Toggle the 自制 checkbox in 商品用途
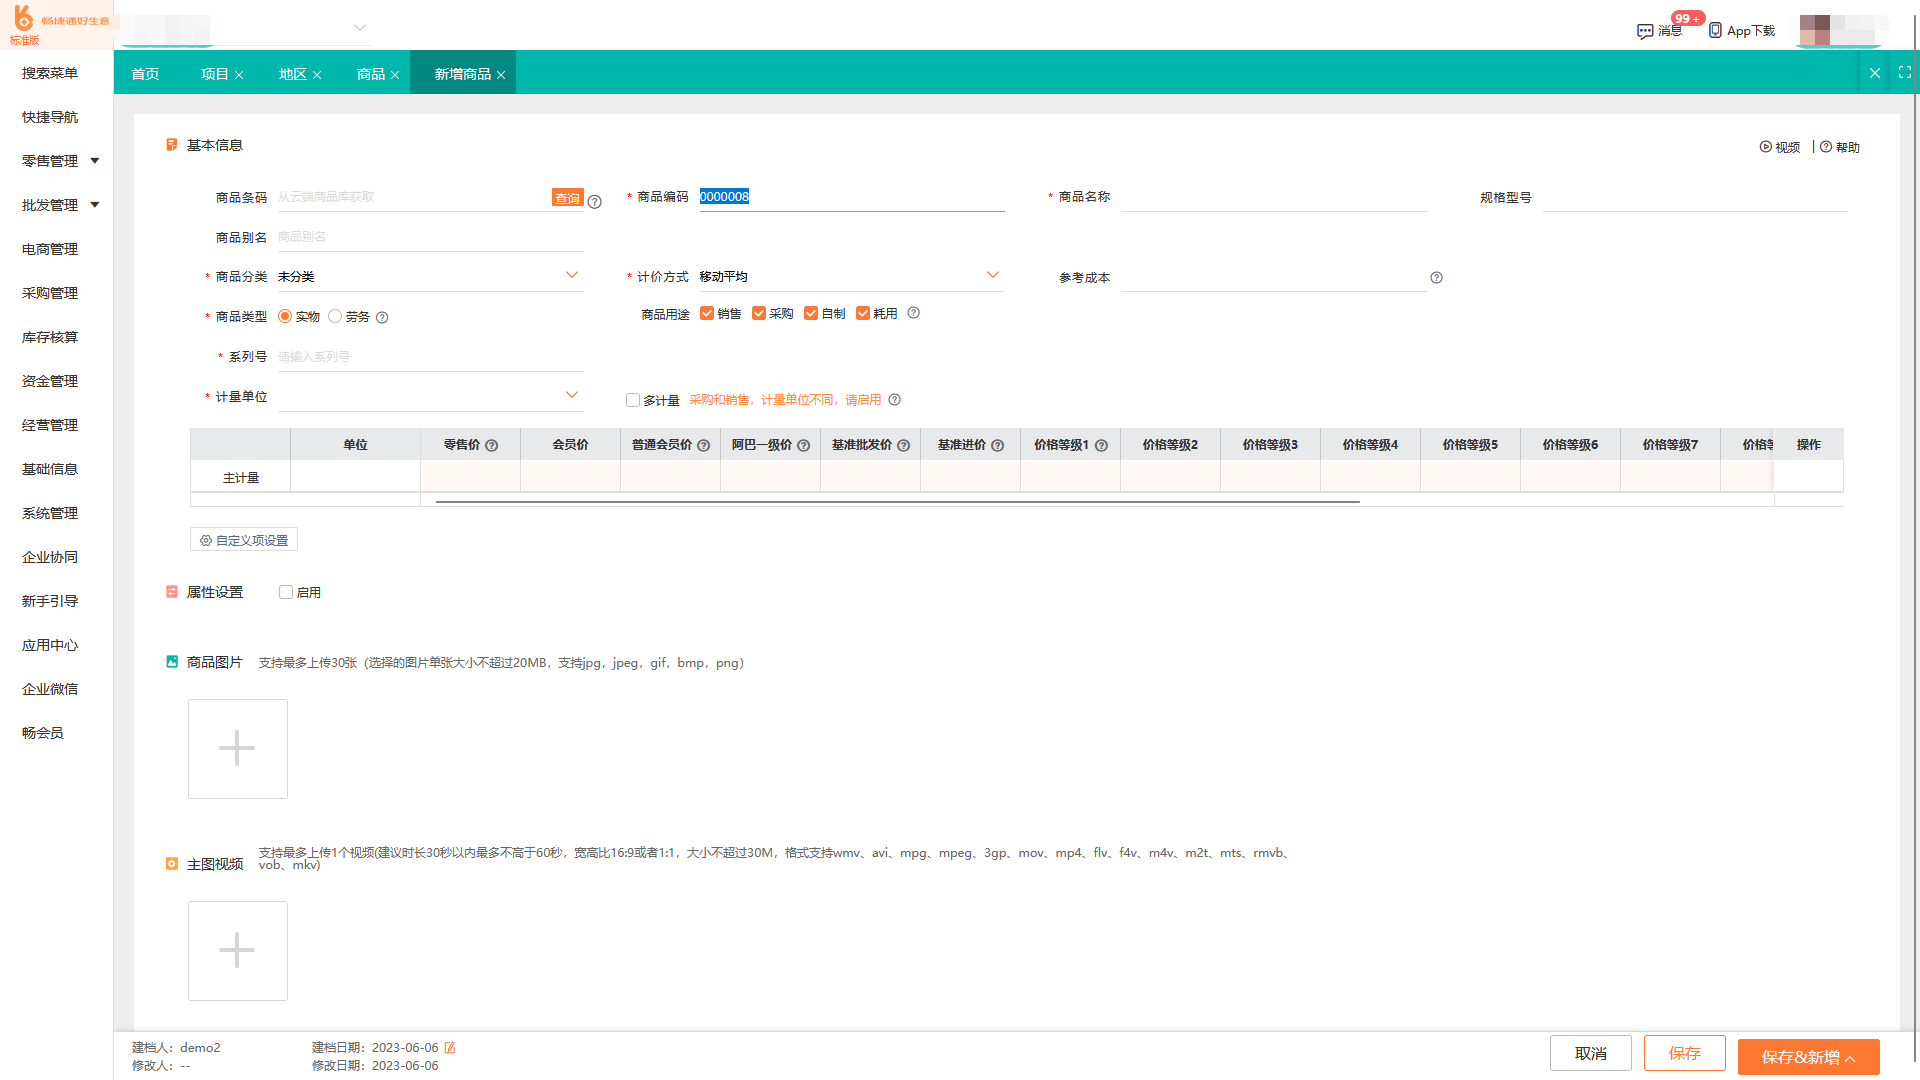The height and width of the screenshot is (1080, 1920). click(811, 313)
